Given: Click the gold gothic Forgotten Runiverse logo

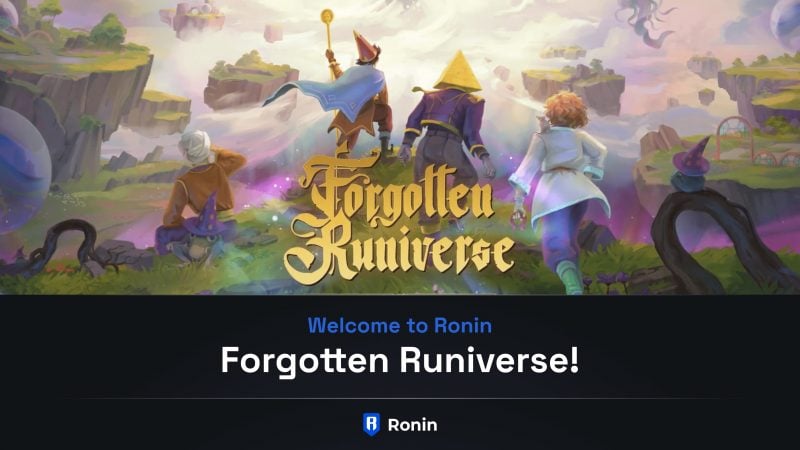Looking at the screenshot, I should point(398,219).
